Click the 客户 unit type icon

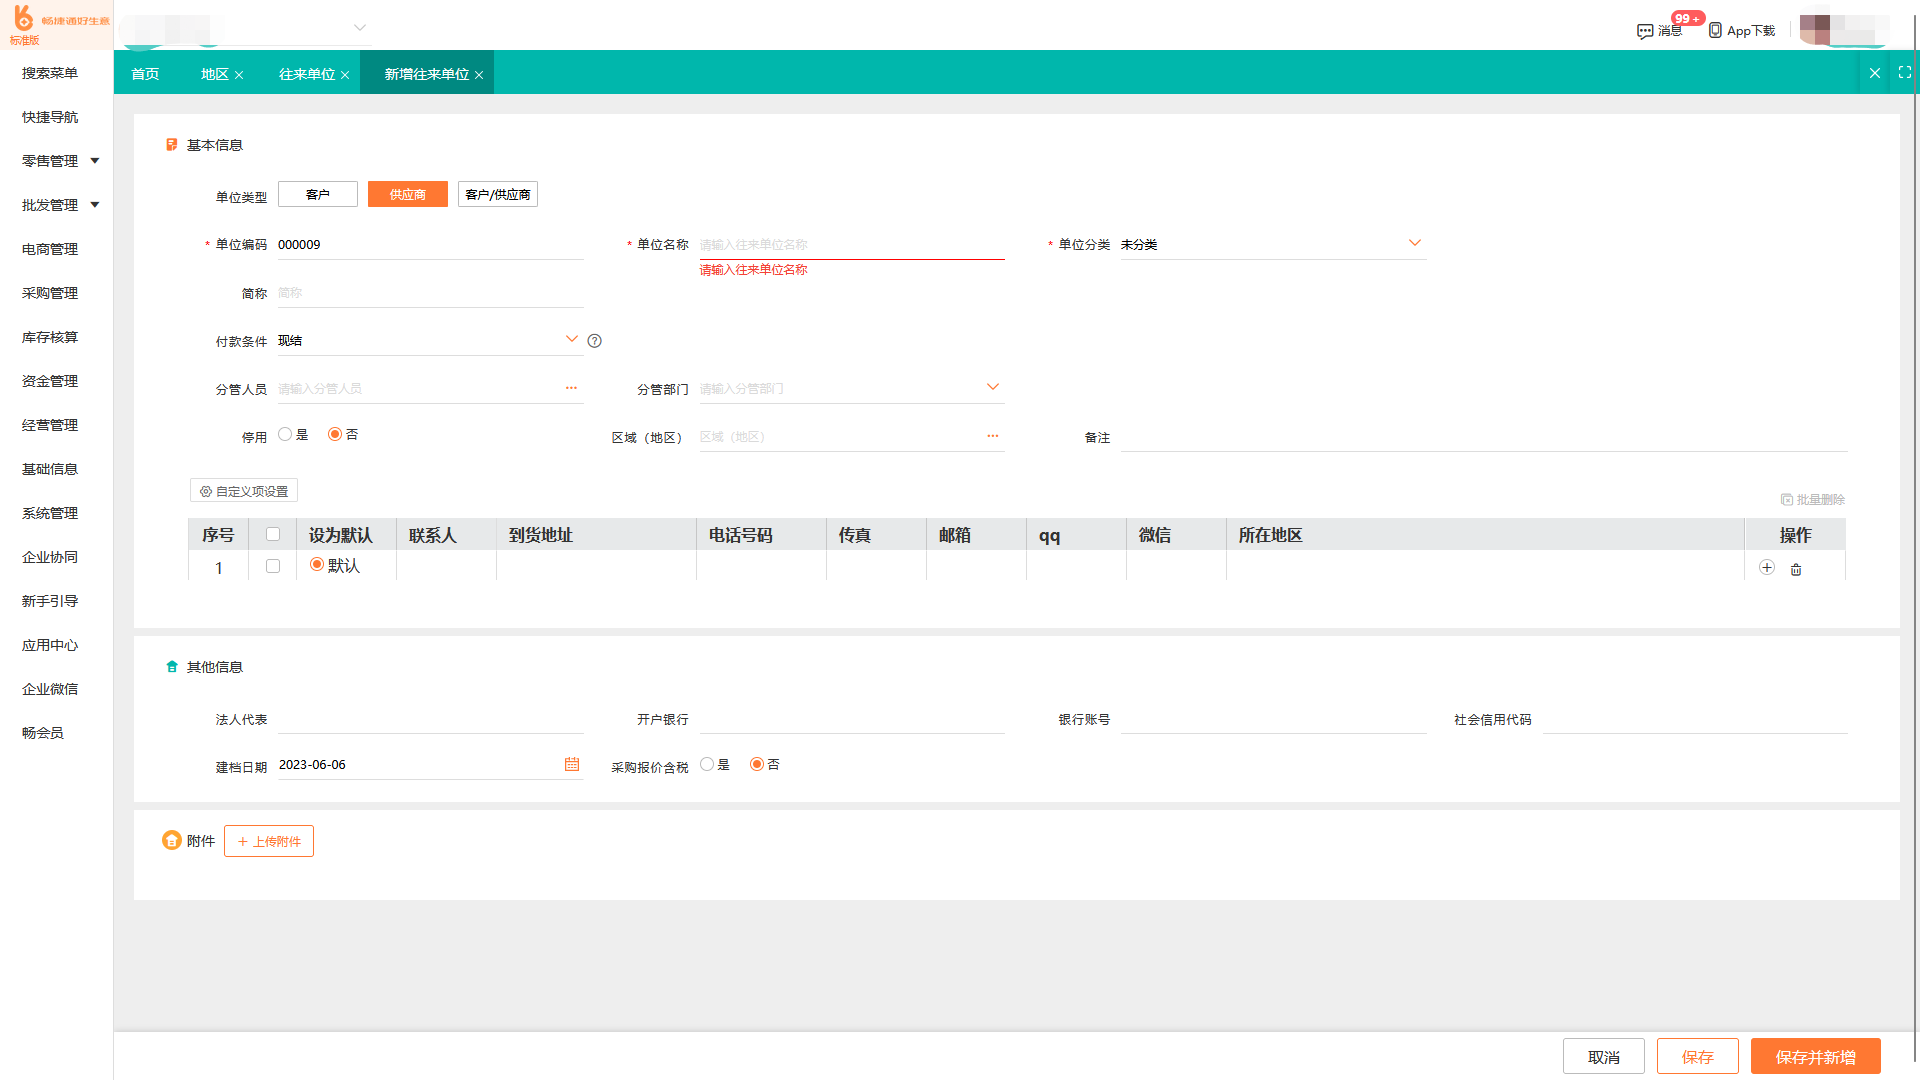point(318,194)
